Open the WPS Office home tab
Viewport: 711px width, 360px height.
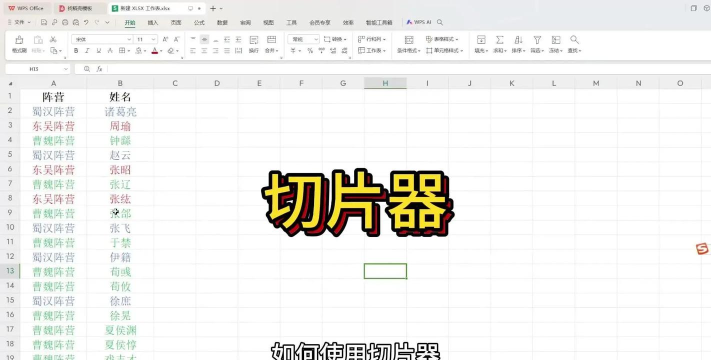tap(26, 8)
